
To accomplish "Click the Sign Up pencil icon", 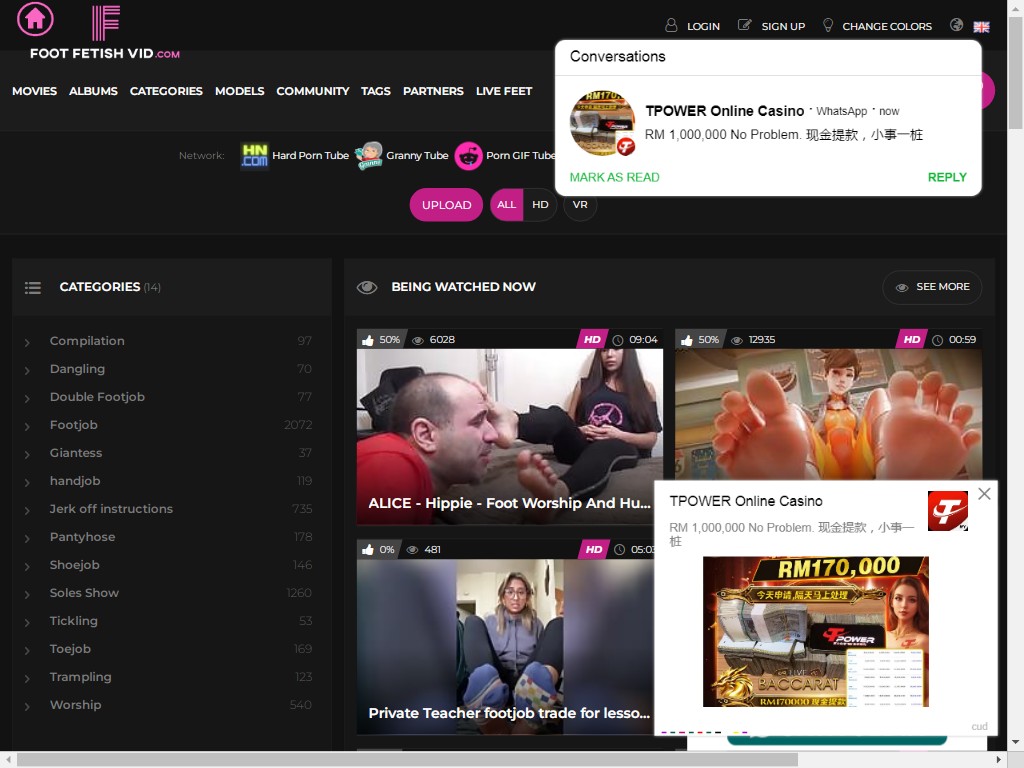I will point(745,26).
